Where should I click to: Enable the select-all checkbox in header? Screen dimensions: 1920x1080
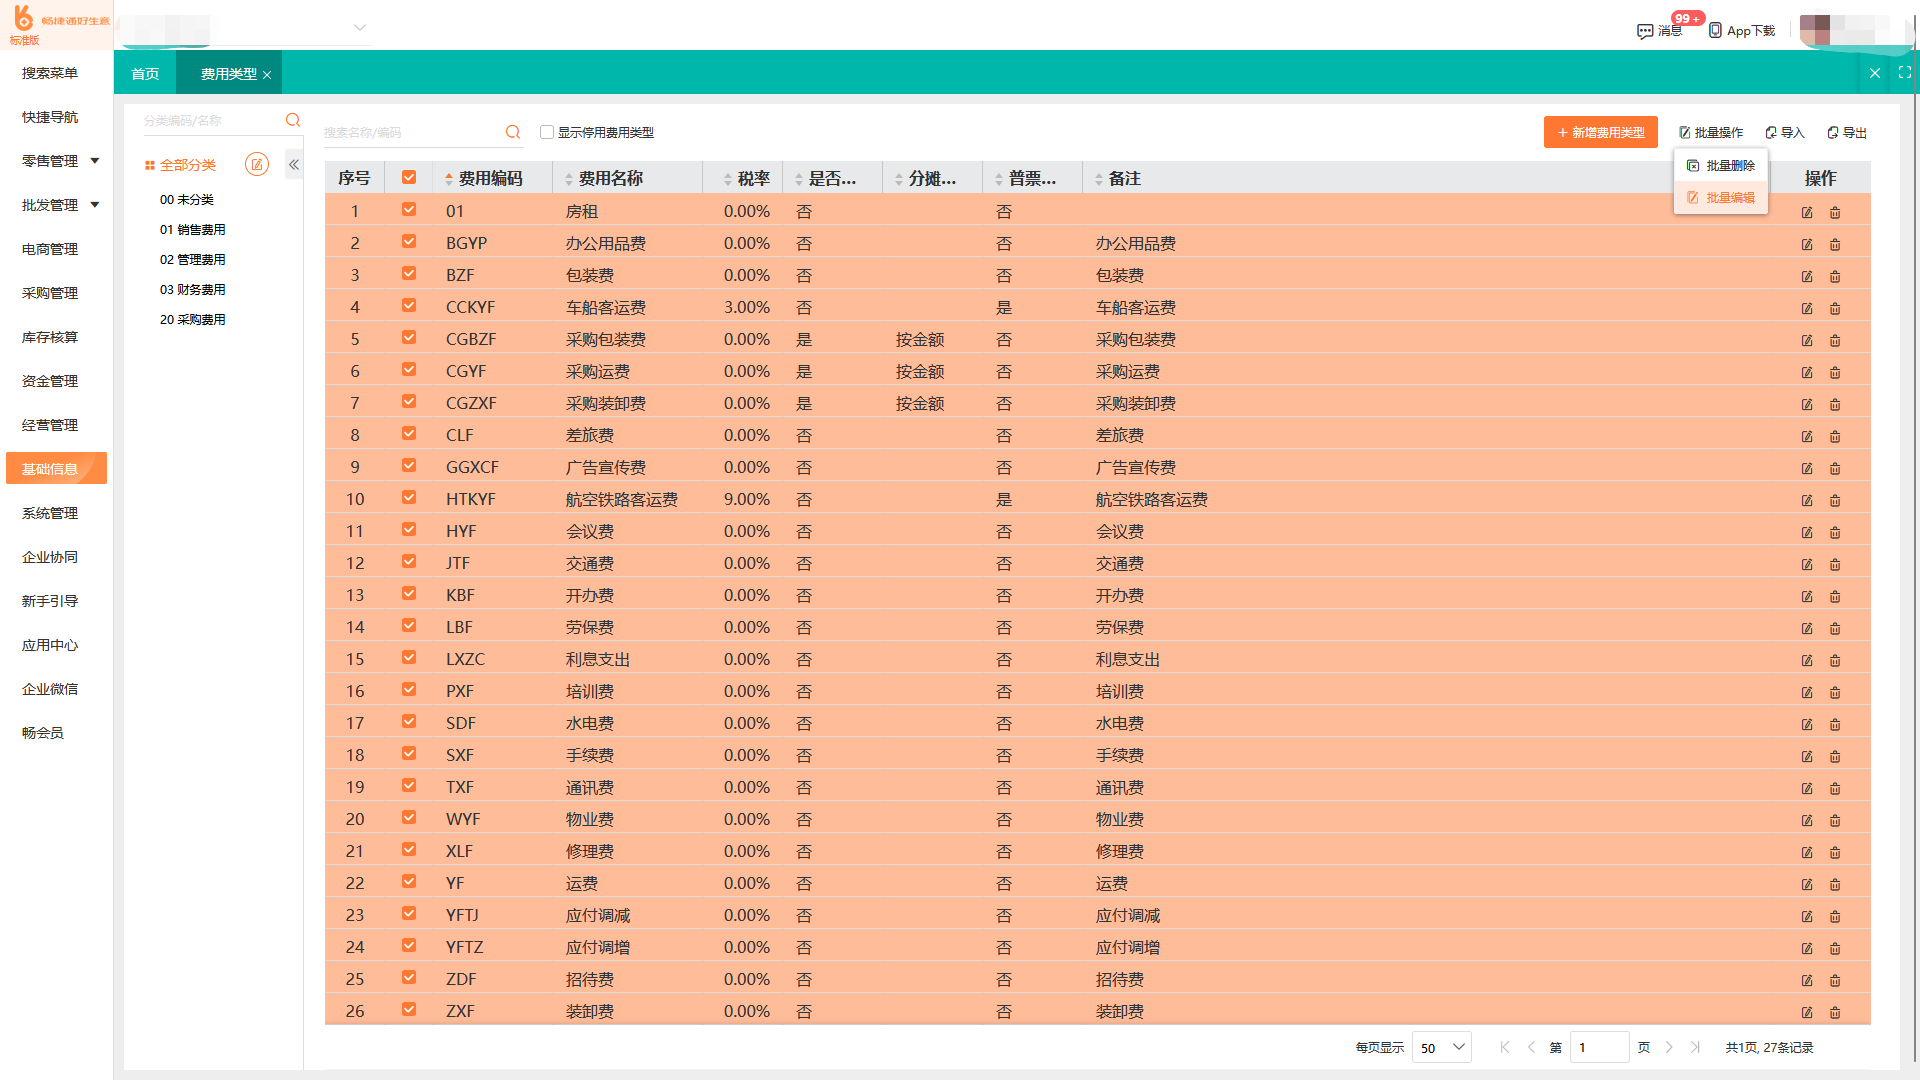[x=409, y=177]
